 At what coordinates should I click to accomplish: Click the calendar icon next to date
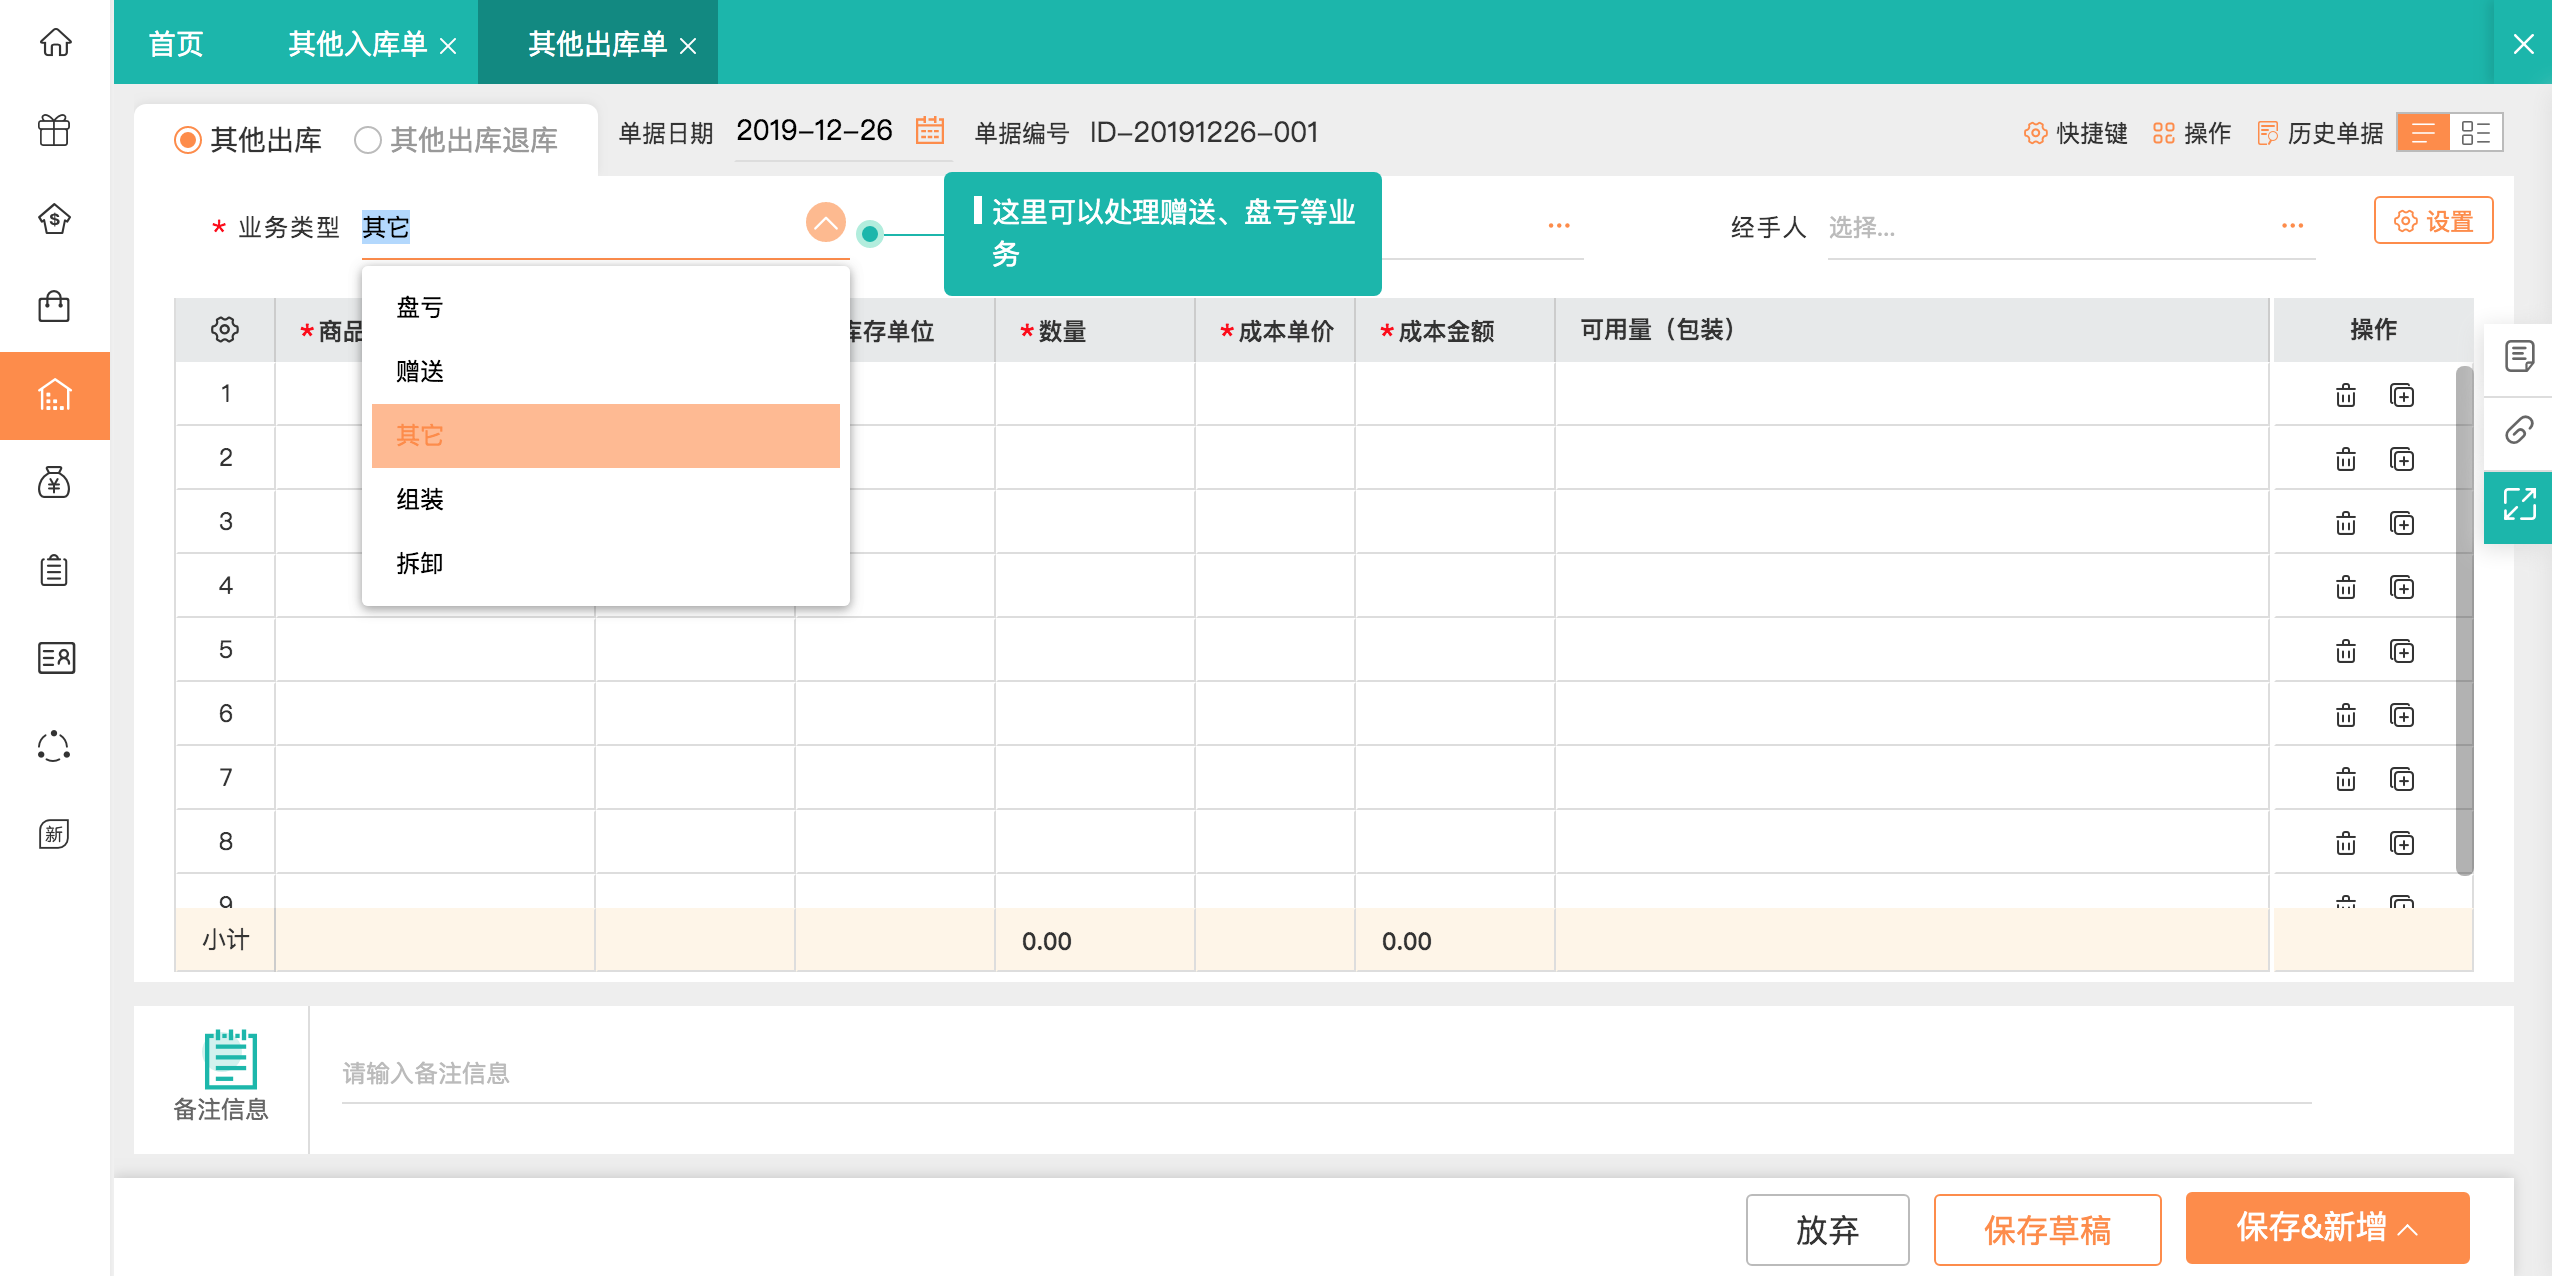tap(928, 132)
